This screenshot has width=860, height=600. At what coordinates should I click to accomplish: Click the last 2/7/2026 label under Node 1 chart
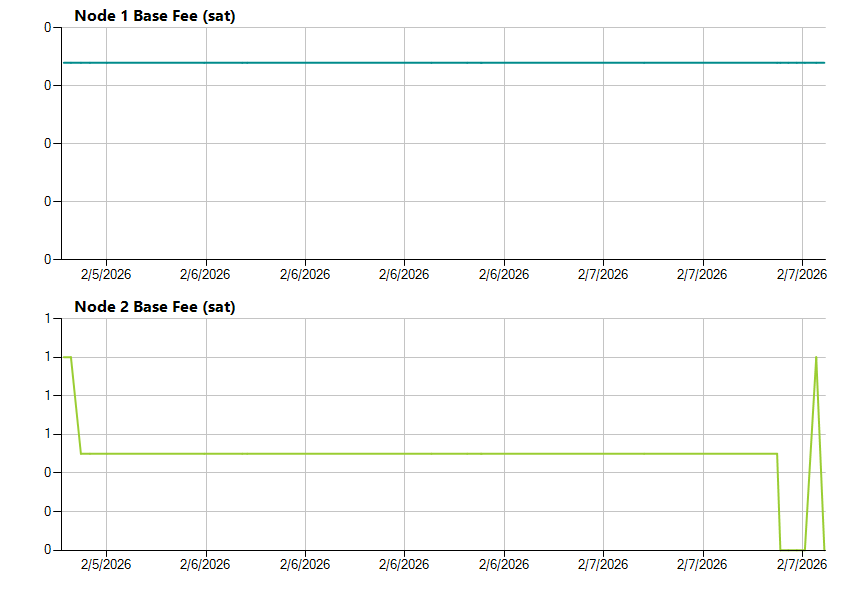801,274
